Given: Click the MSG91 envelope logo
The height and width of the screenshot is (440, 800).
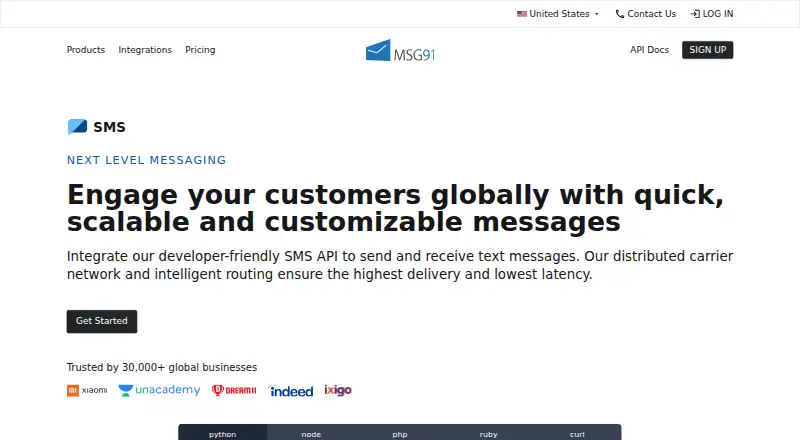Looking at the screenshot, I should [400, 50].
